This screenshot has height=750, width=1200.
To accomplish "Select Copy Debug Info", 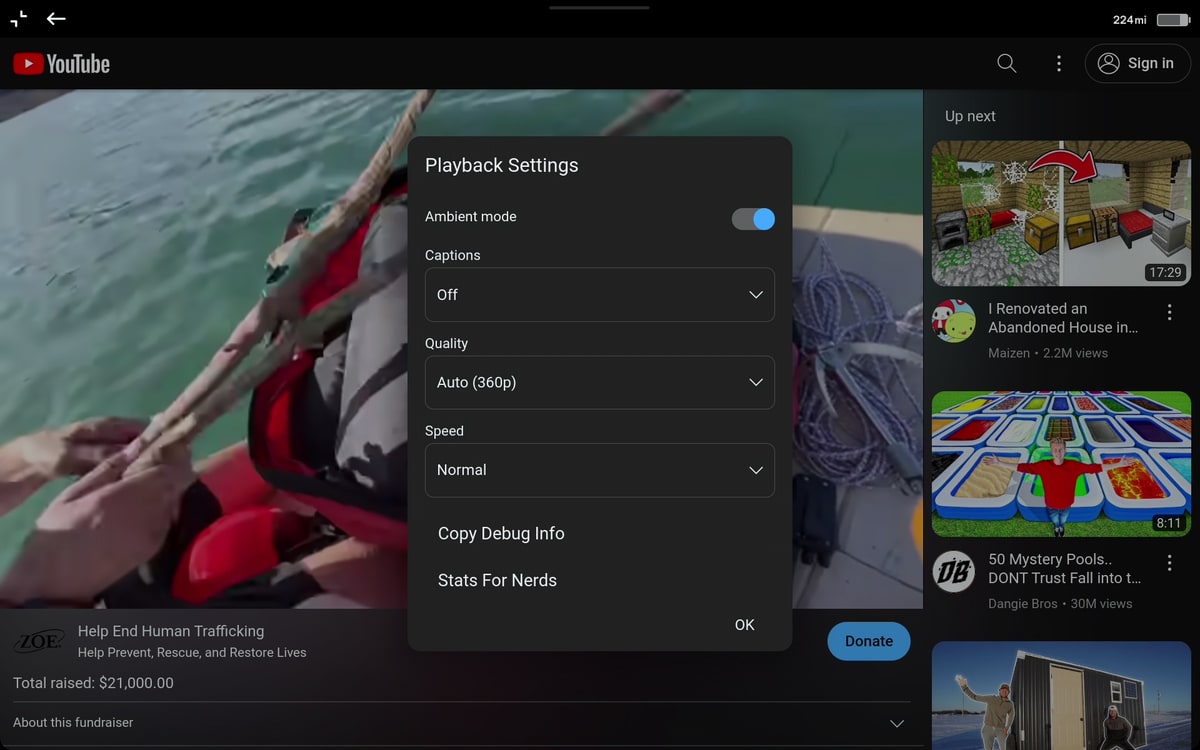I will tap(501, 534).
